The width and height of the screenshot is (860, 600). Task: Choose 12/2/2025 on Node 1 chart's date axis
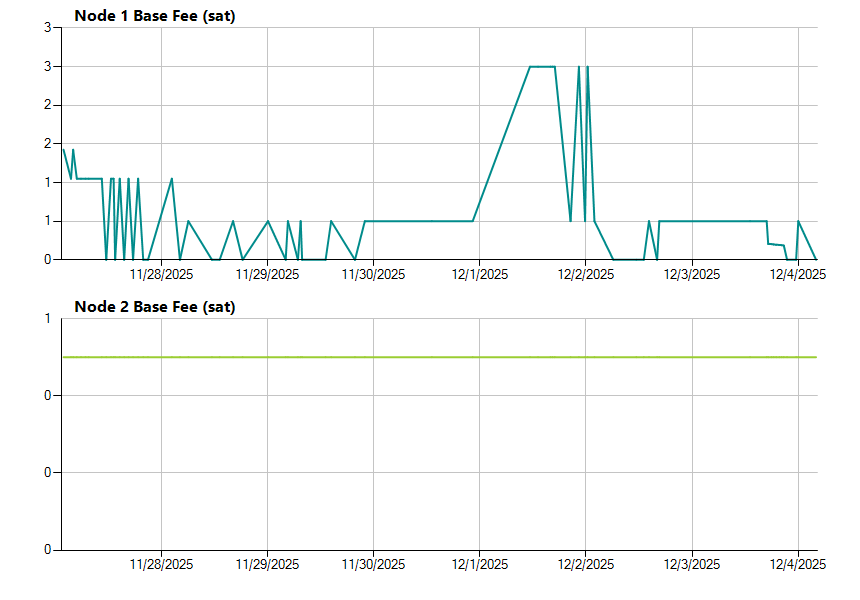click(585, 274)
